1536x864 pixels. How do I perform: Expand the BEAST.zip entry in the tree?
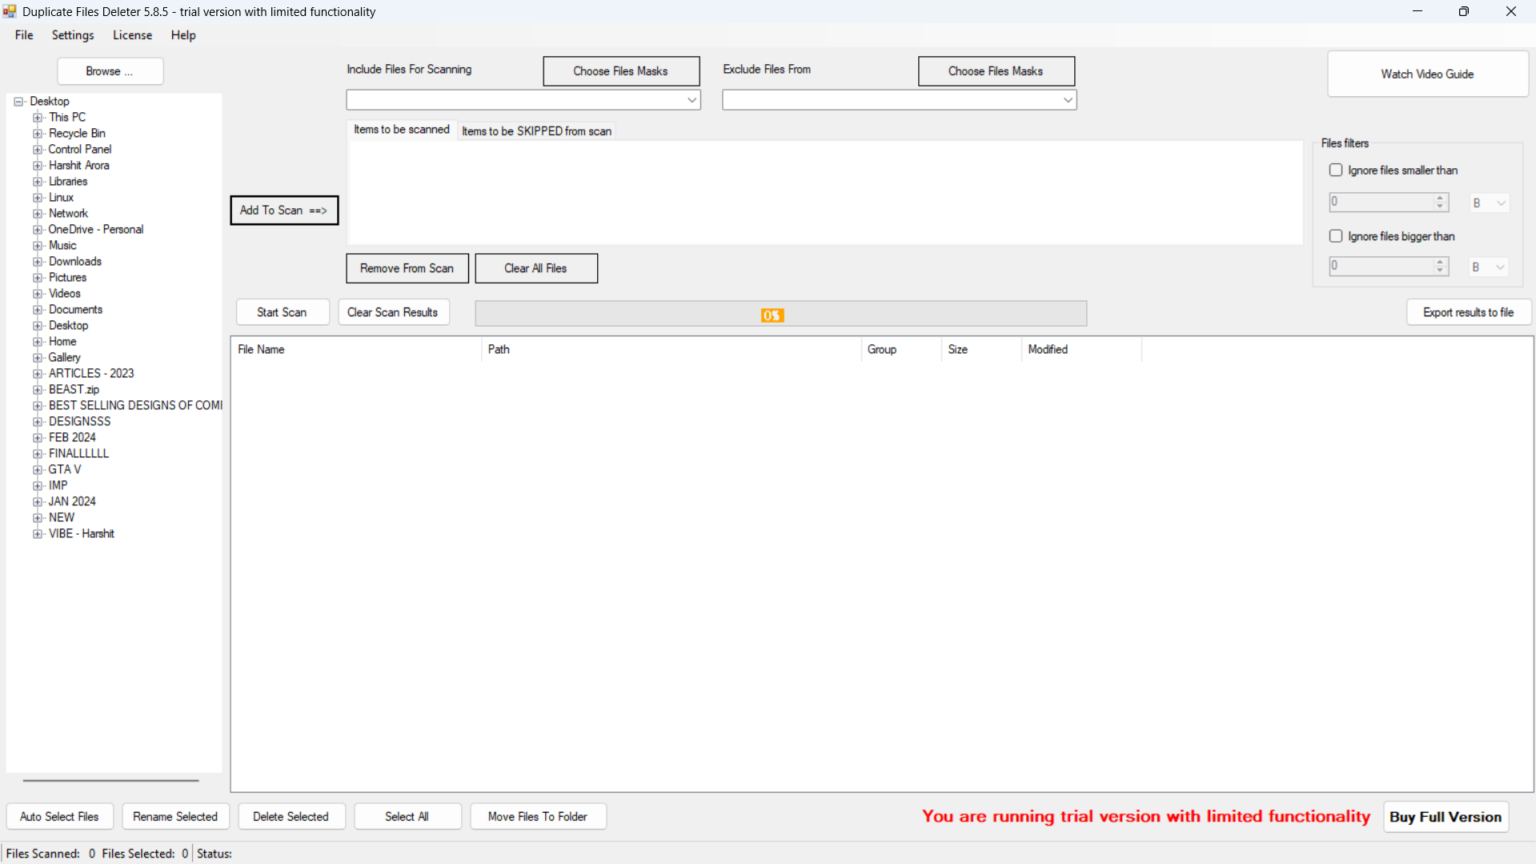pyautogui.click(x=37, y=389)
